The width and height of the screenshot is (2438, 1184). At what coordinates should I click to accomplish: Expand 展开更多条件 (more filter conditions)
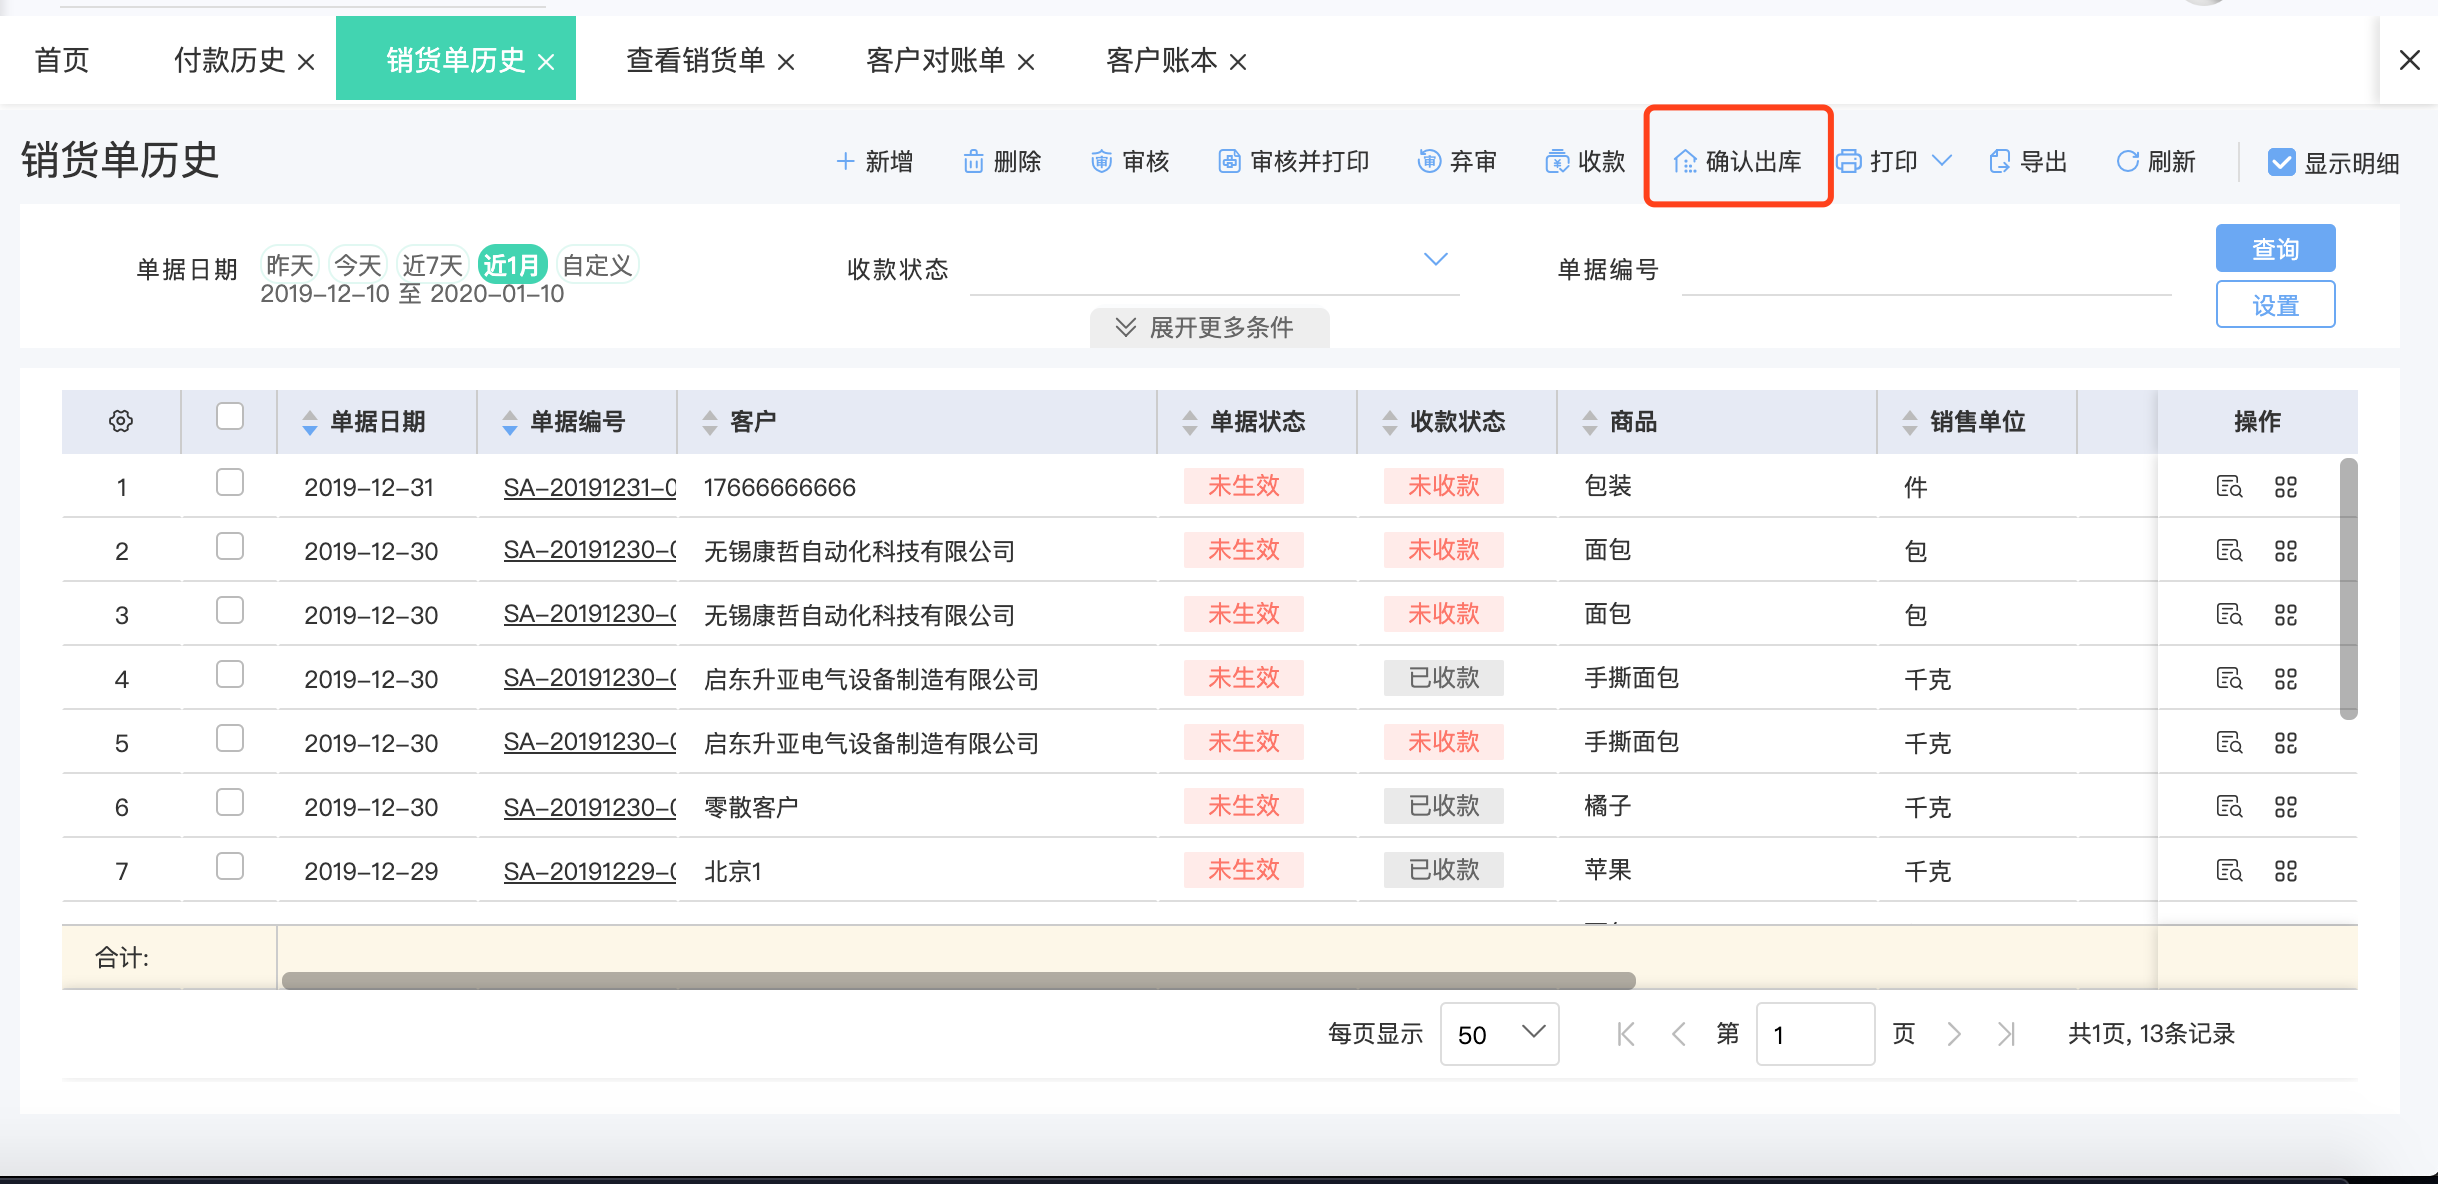pyautogui.click(x=1217, y=327)
